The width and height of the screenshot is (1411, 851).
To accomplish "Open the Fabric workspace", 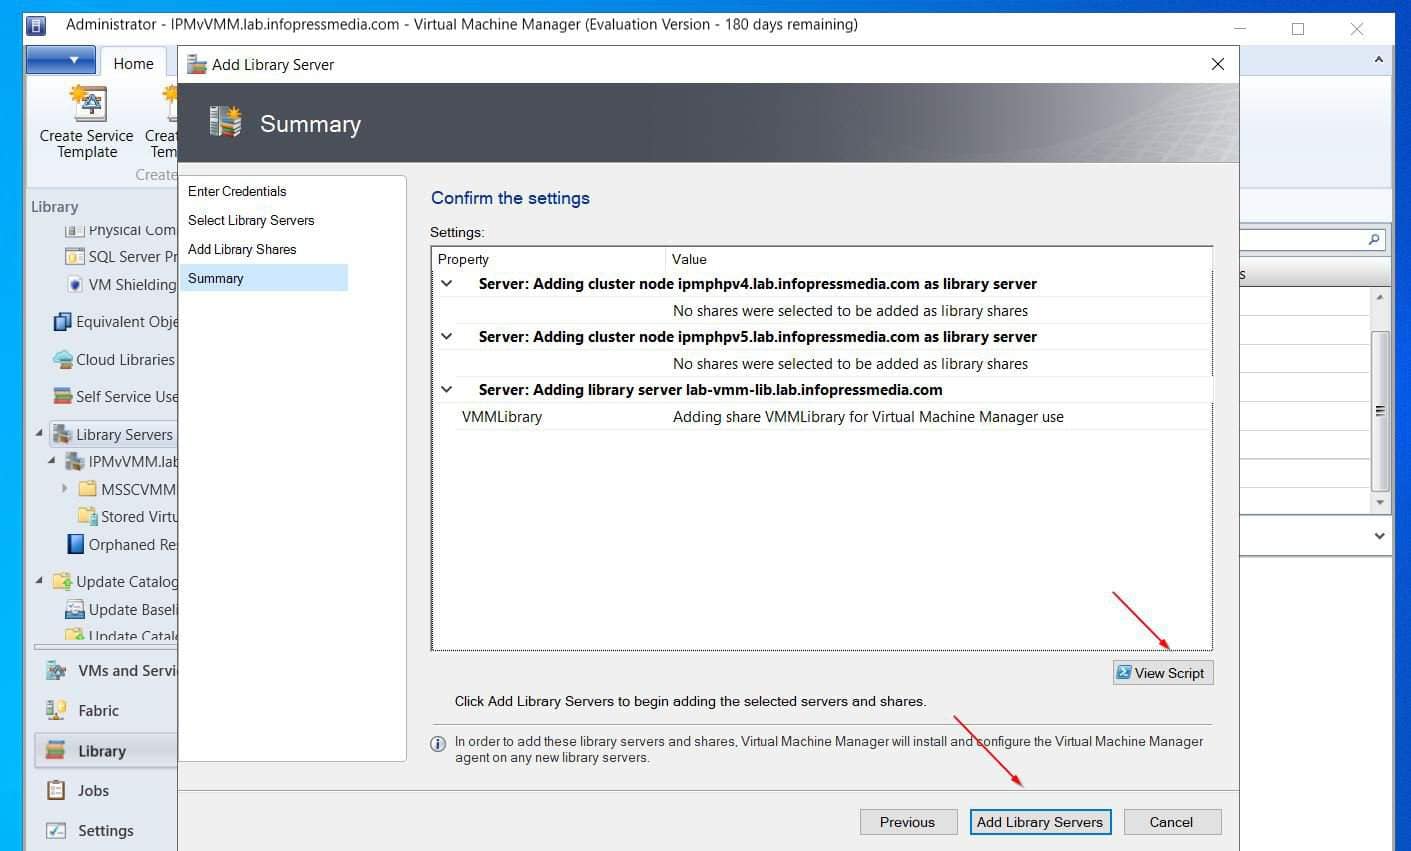I will coord(106,711).
